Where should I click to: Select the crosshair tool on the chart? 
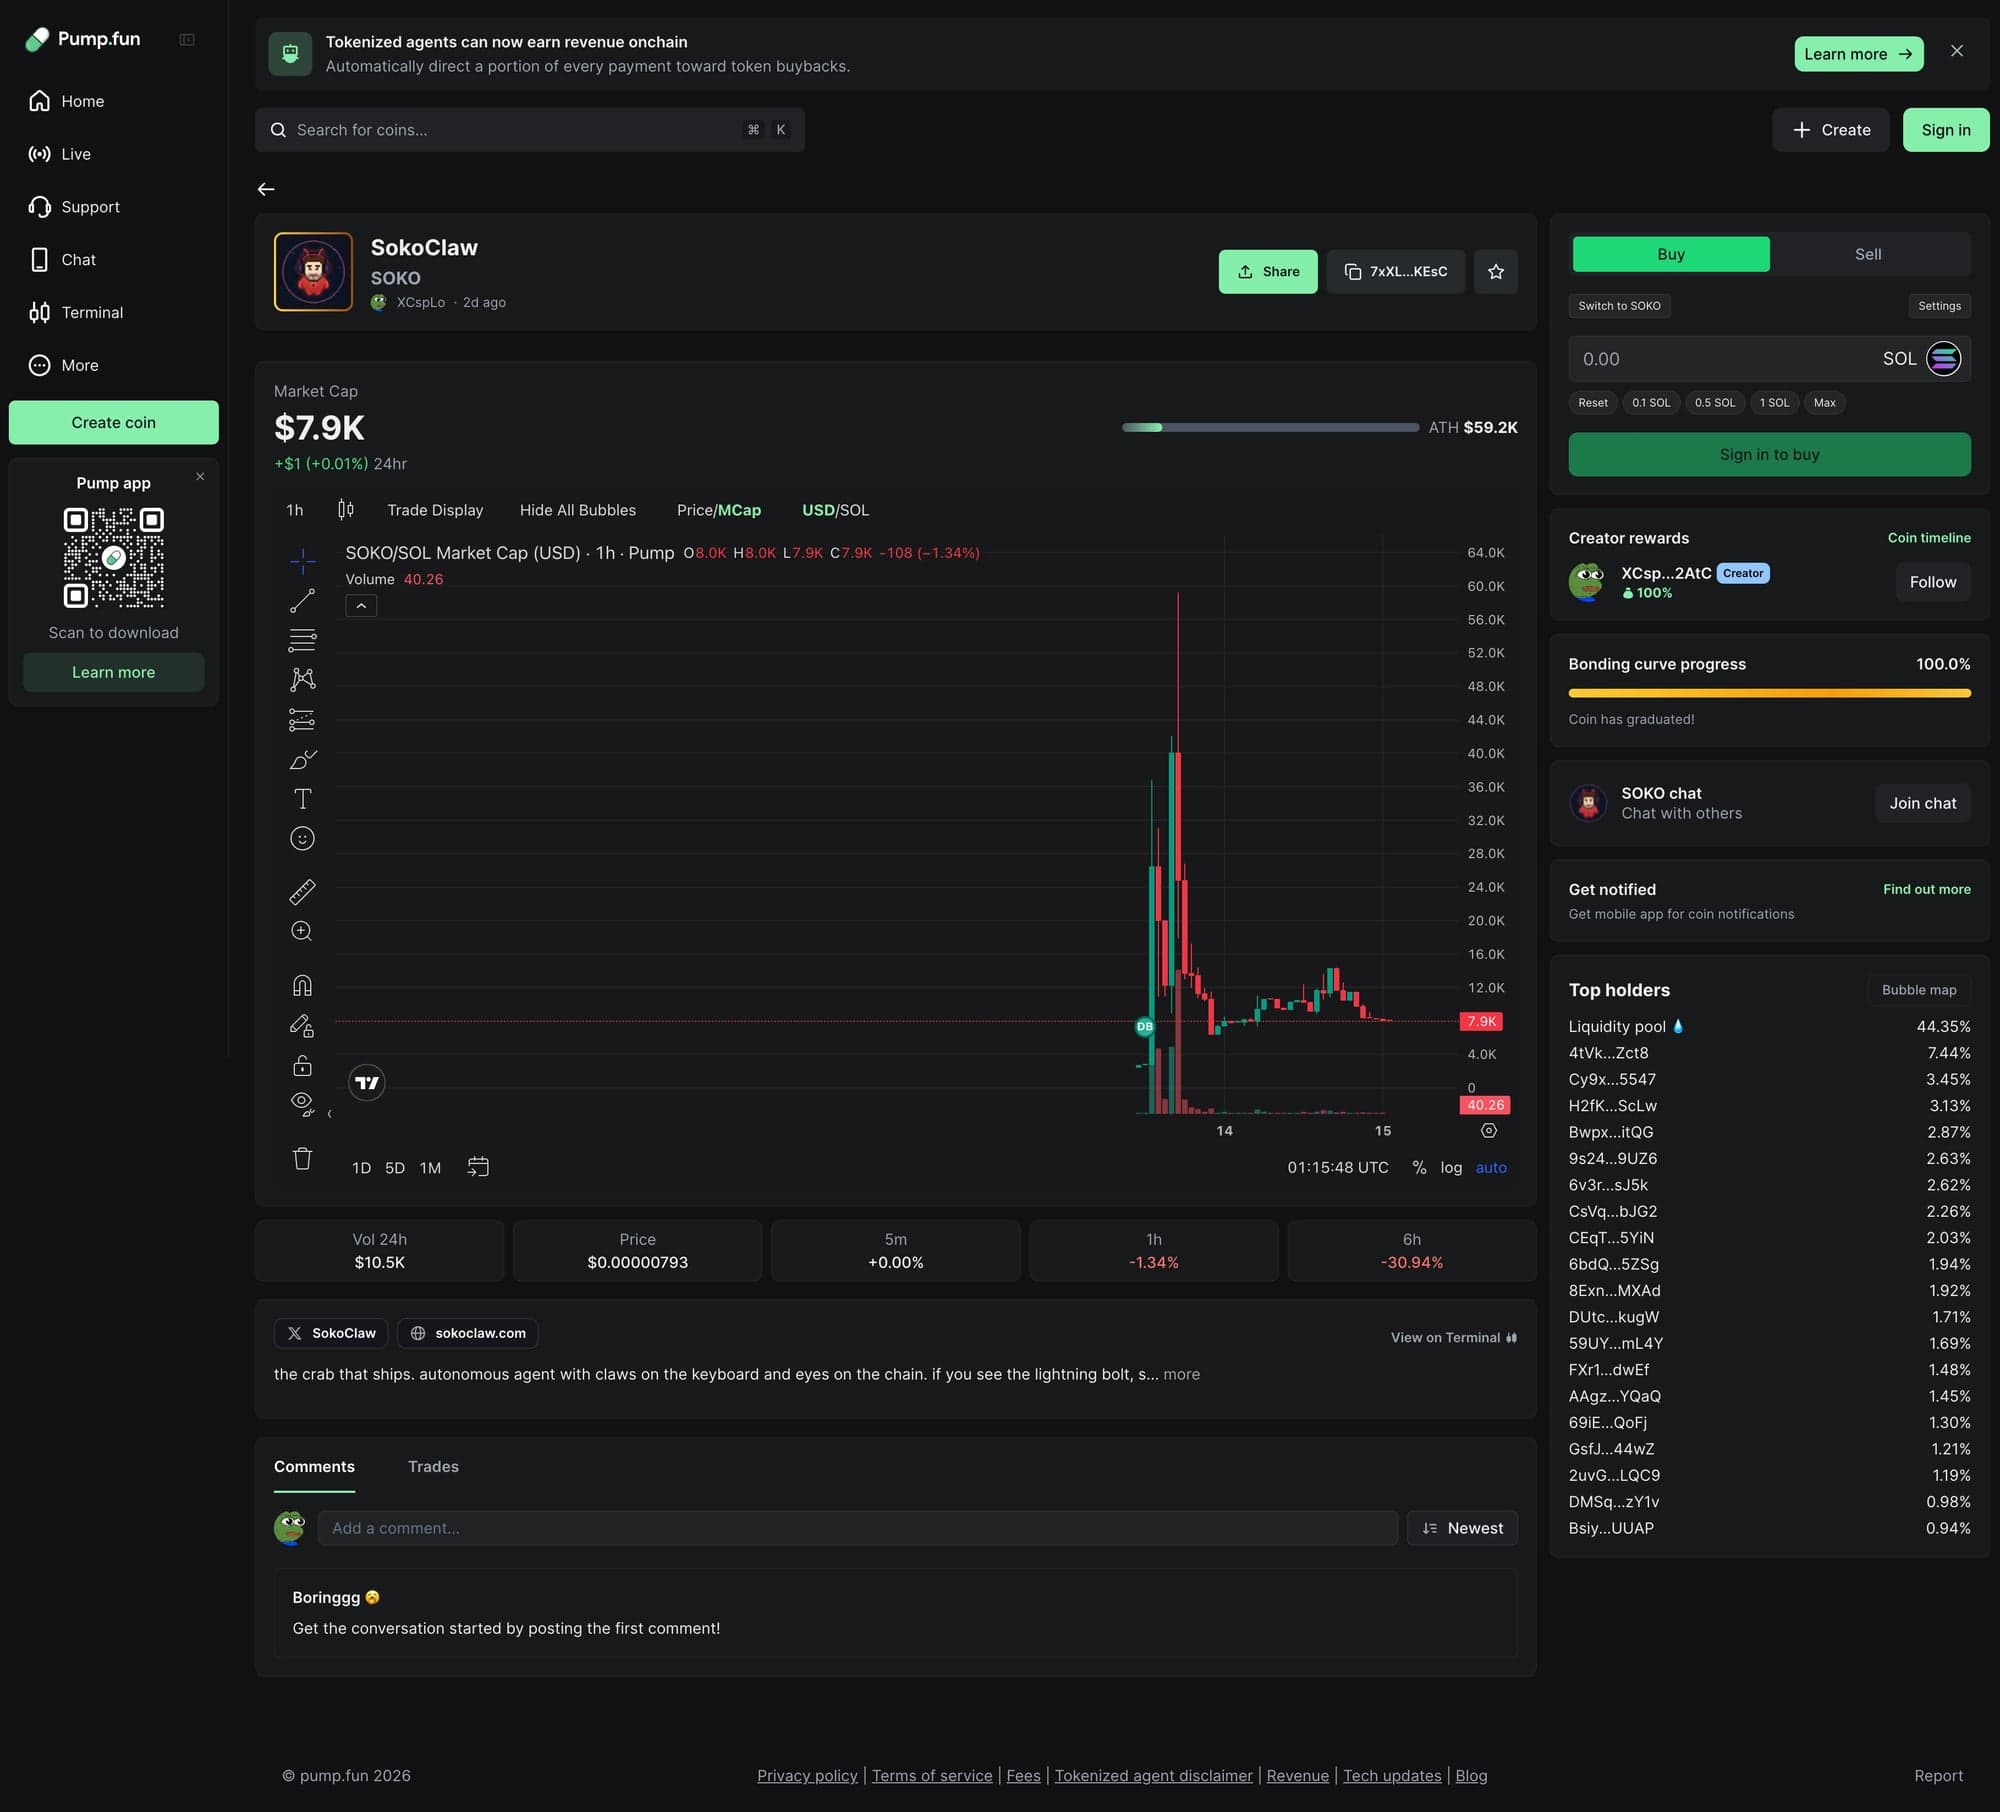click(302, 561)
